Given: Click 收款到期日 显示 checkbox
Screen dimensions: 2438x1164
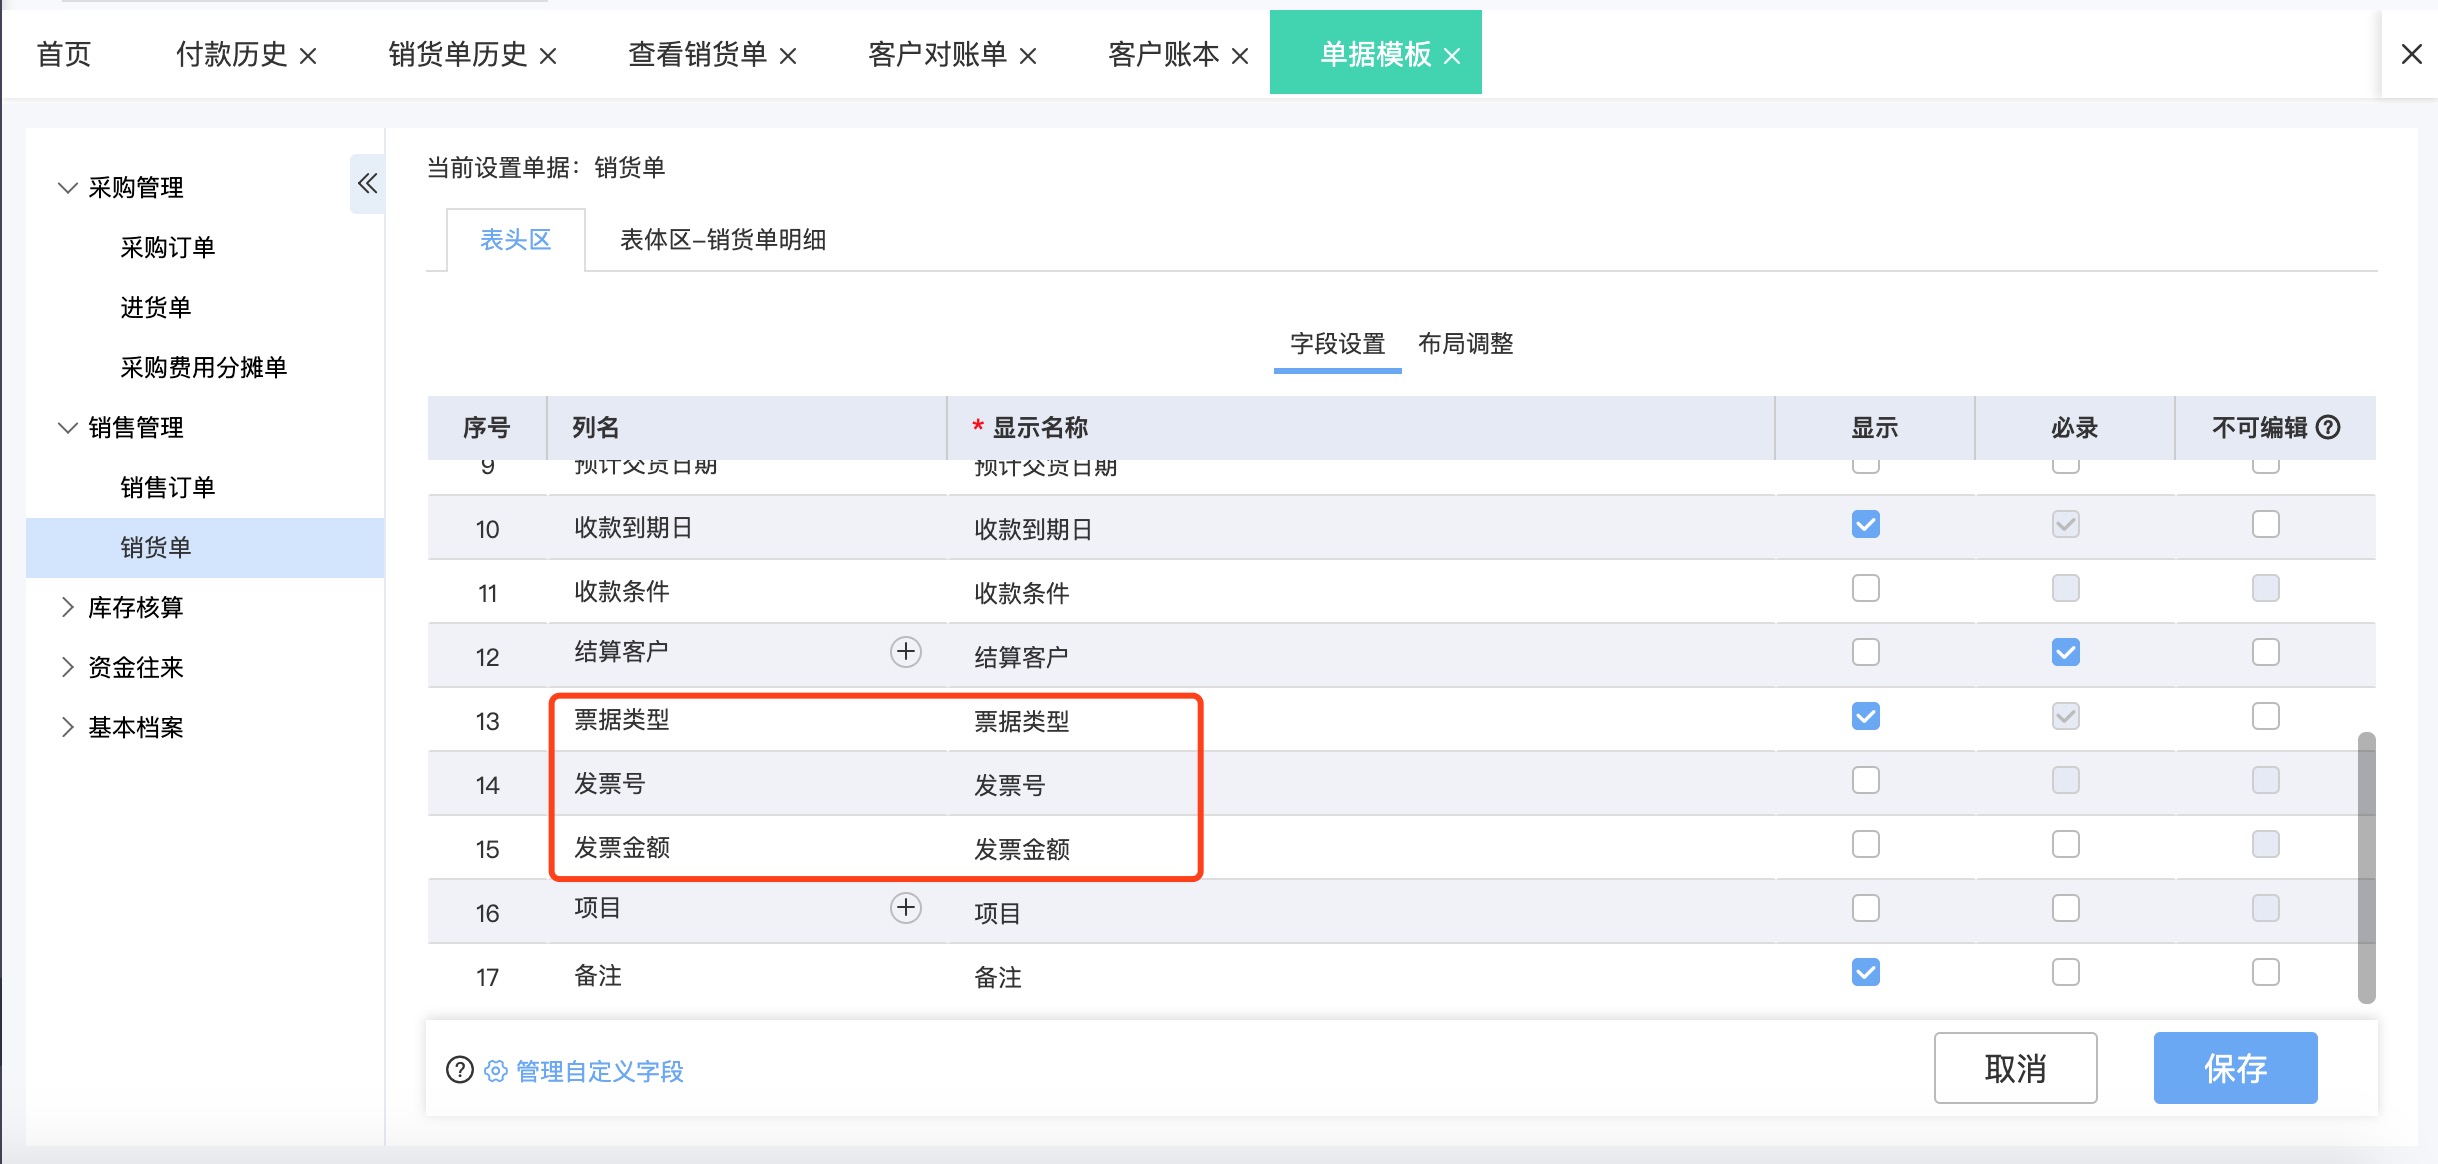Looking at the screenshot, I should click(x=1866, y=525).
